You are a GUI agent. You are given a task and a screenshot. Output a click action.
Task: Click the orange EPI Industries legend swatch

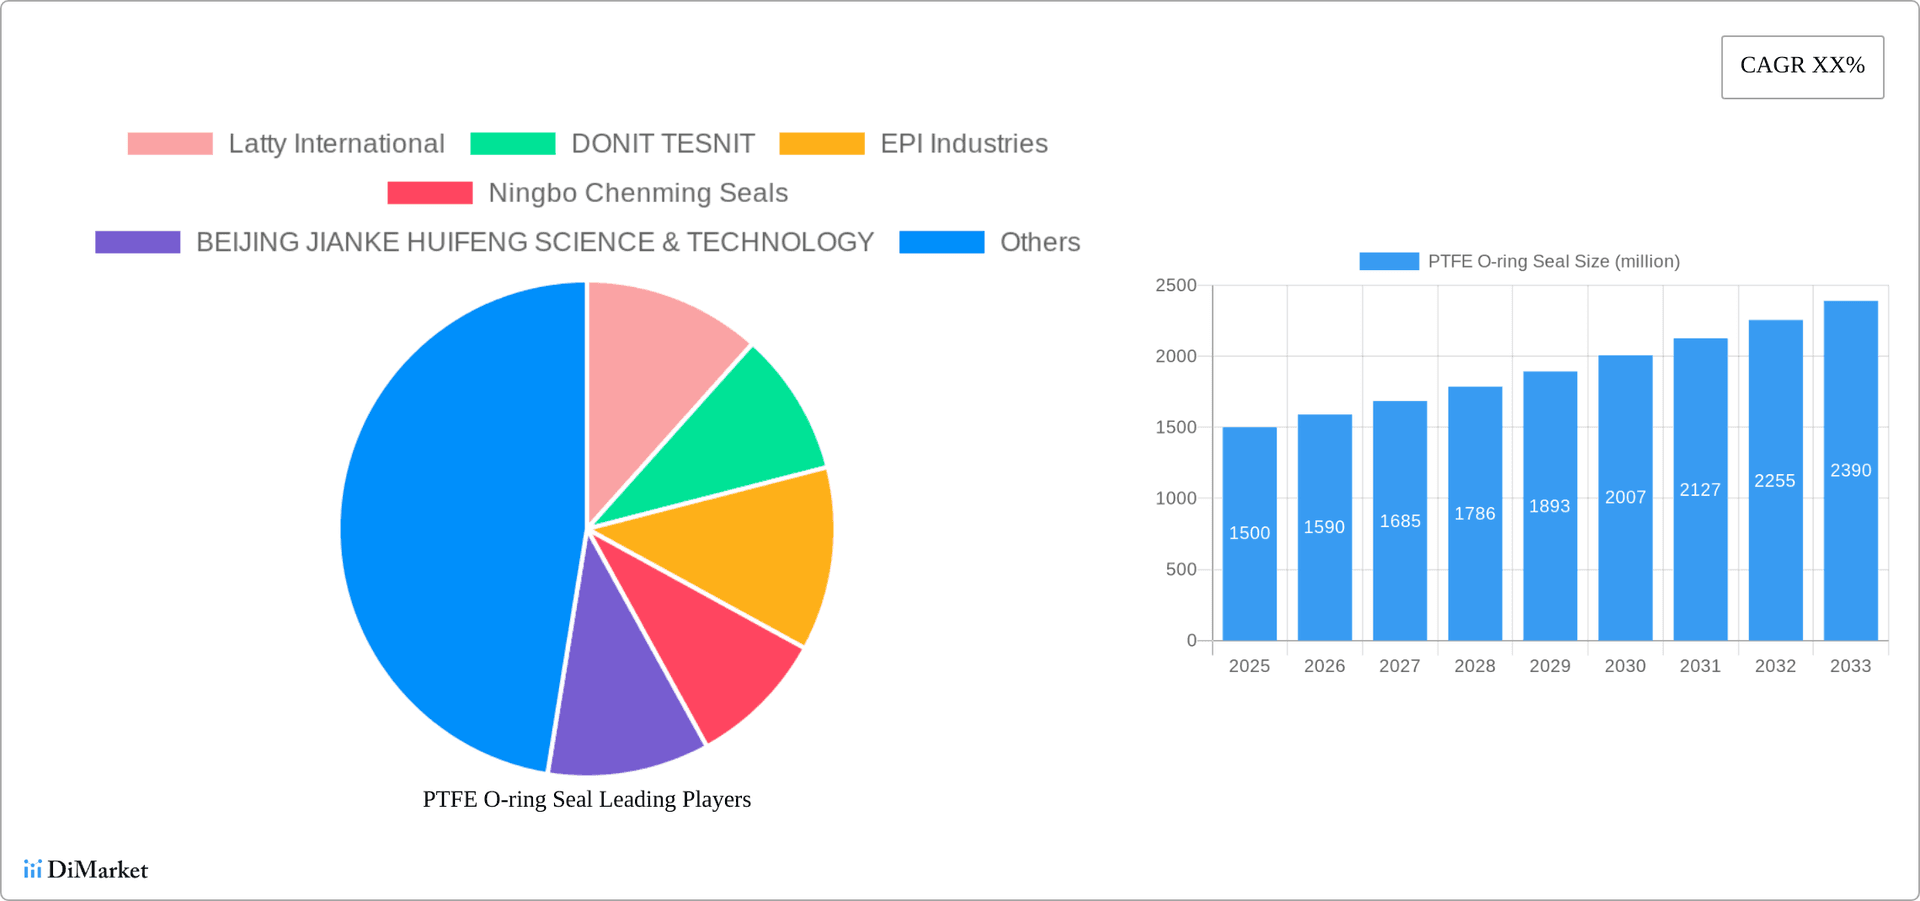tap(821, 143)
